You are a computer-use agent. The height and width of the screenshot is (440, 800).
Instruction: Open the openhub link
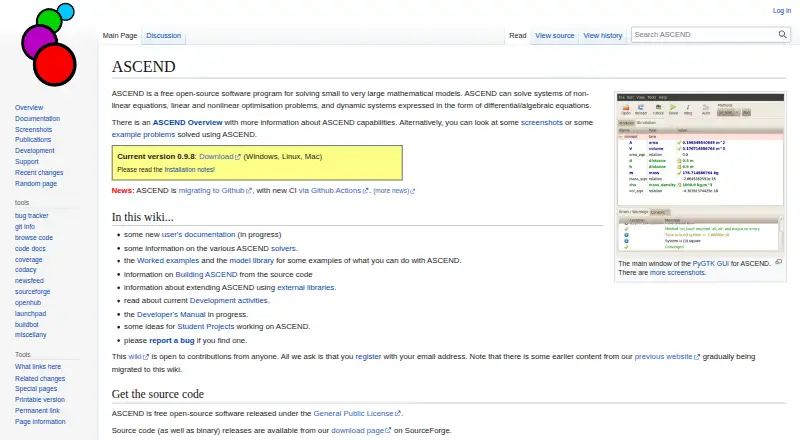pyautogui.click(x=28, y=303)
